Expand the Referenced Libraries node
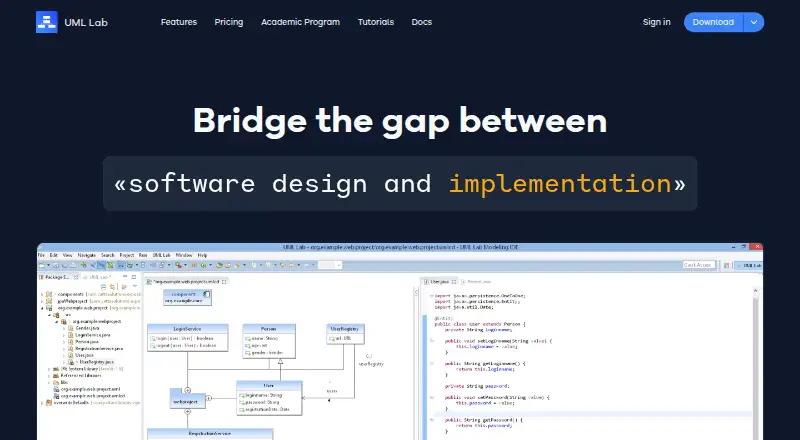 click(x=49, y=375)
